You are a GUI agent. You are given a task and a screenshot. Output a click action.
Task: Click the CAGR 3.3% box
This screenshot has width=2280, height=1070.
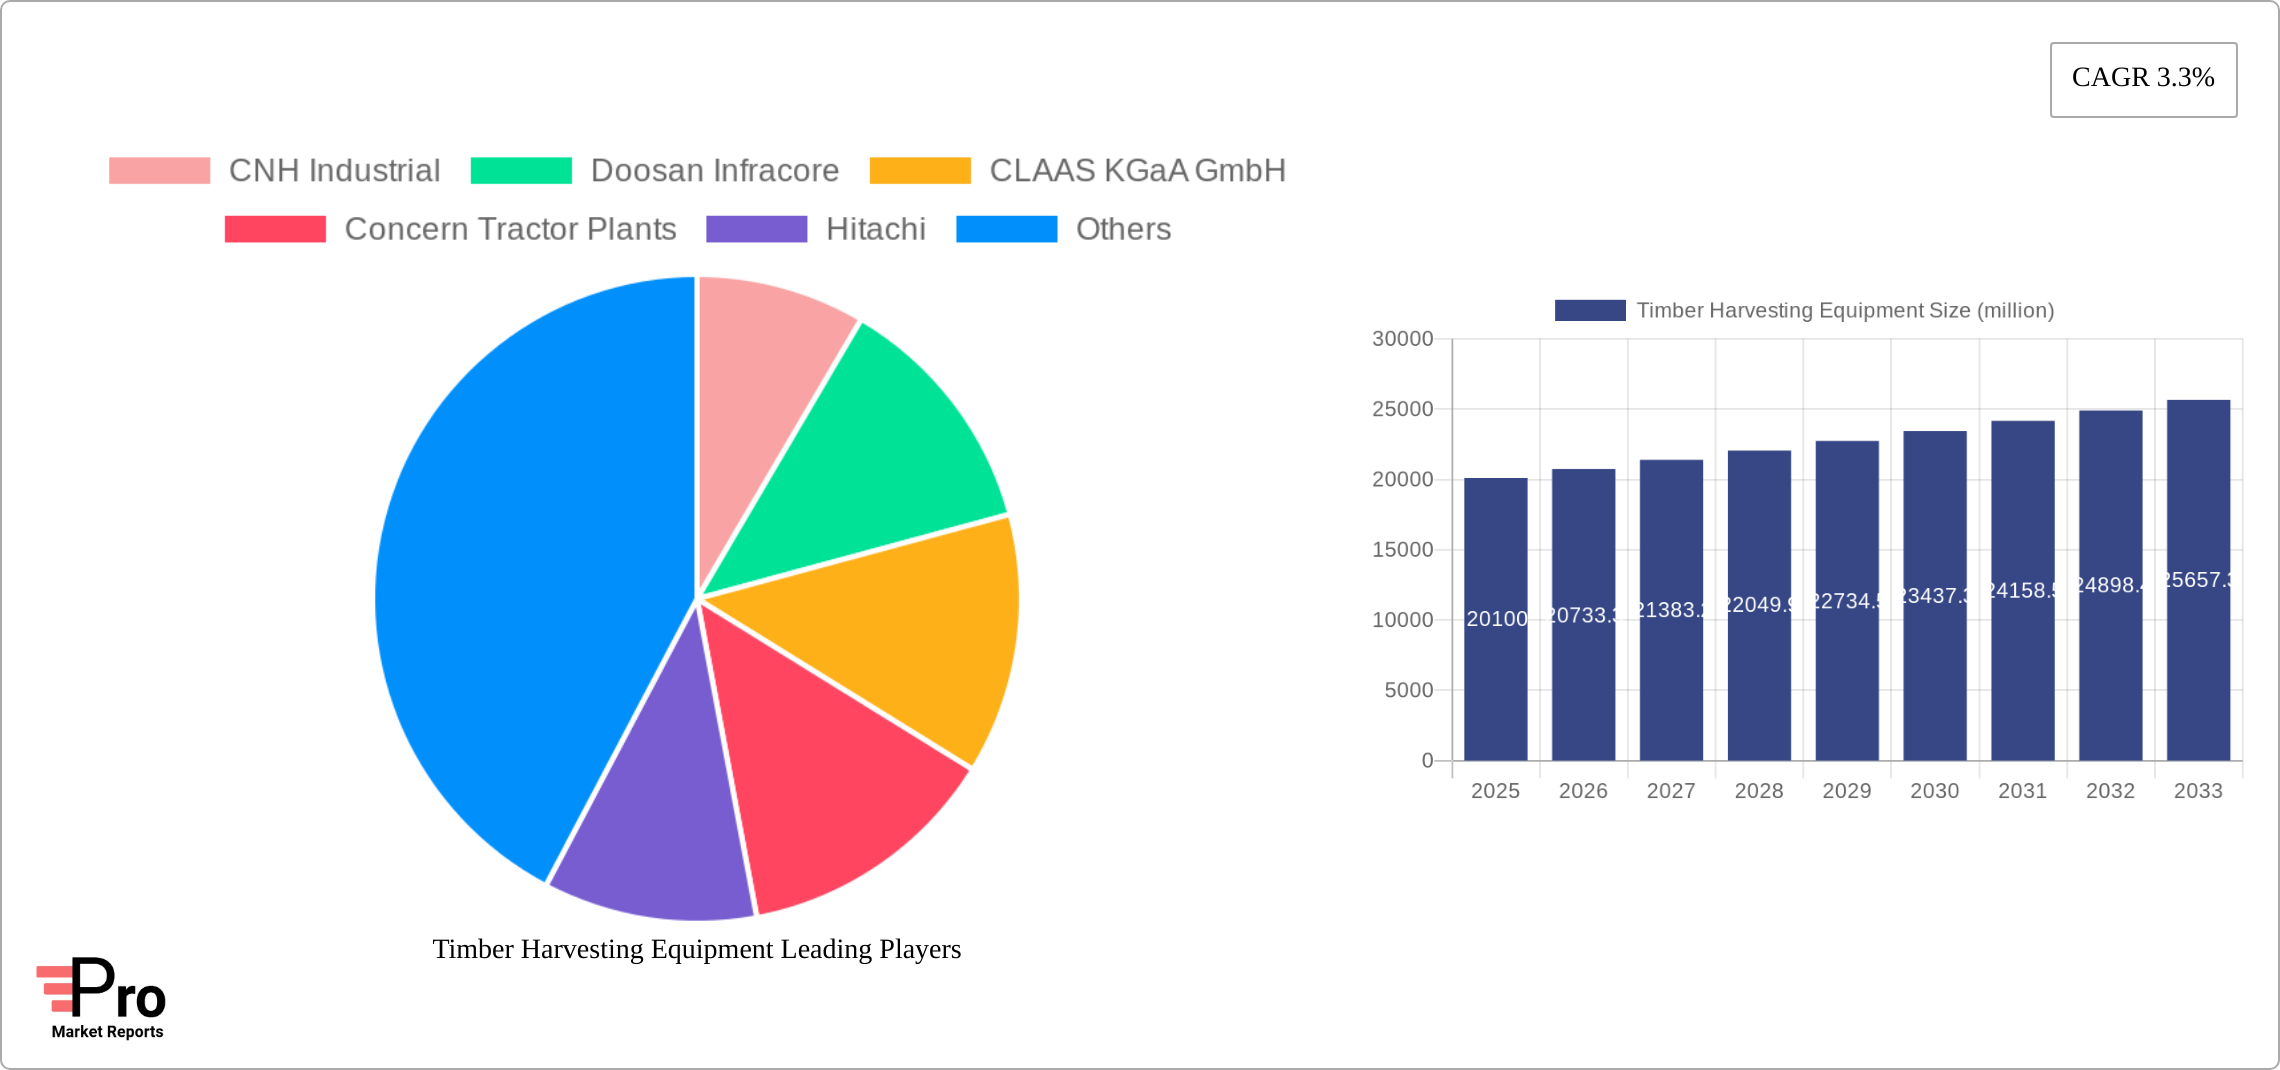point(2142,77)
